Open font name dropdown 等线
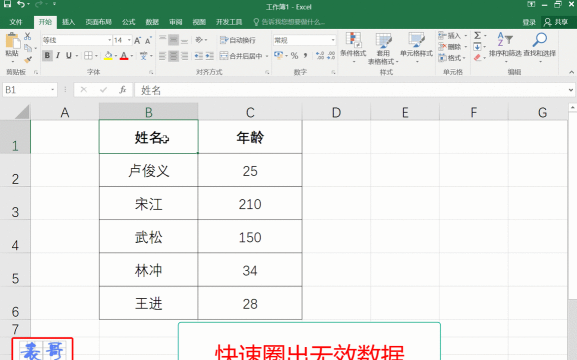The image size is (577, 360). 110,40
